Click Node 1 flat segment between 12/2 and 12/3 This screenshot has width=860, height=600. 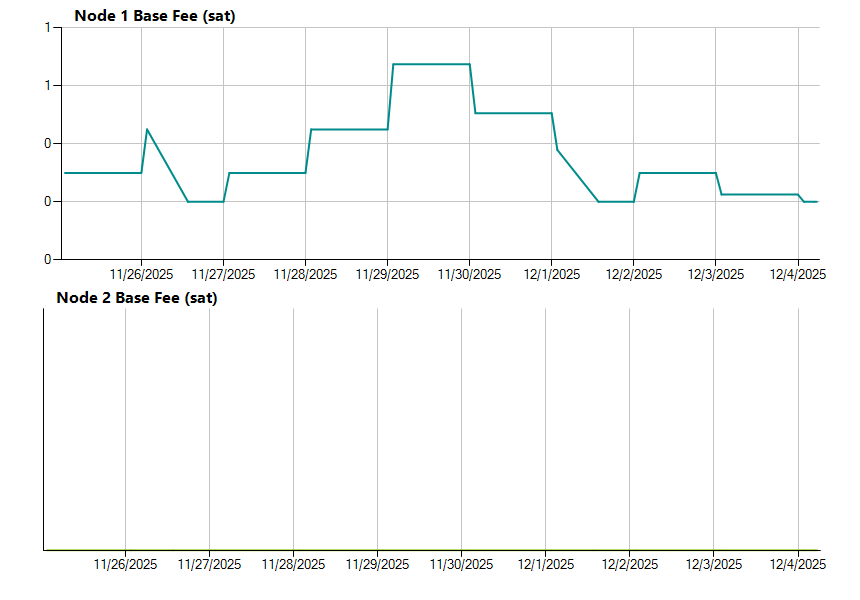point(677,173)
